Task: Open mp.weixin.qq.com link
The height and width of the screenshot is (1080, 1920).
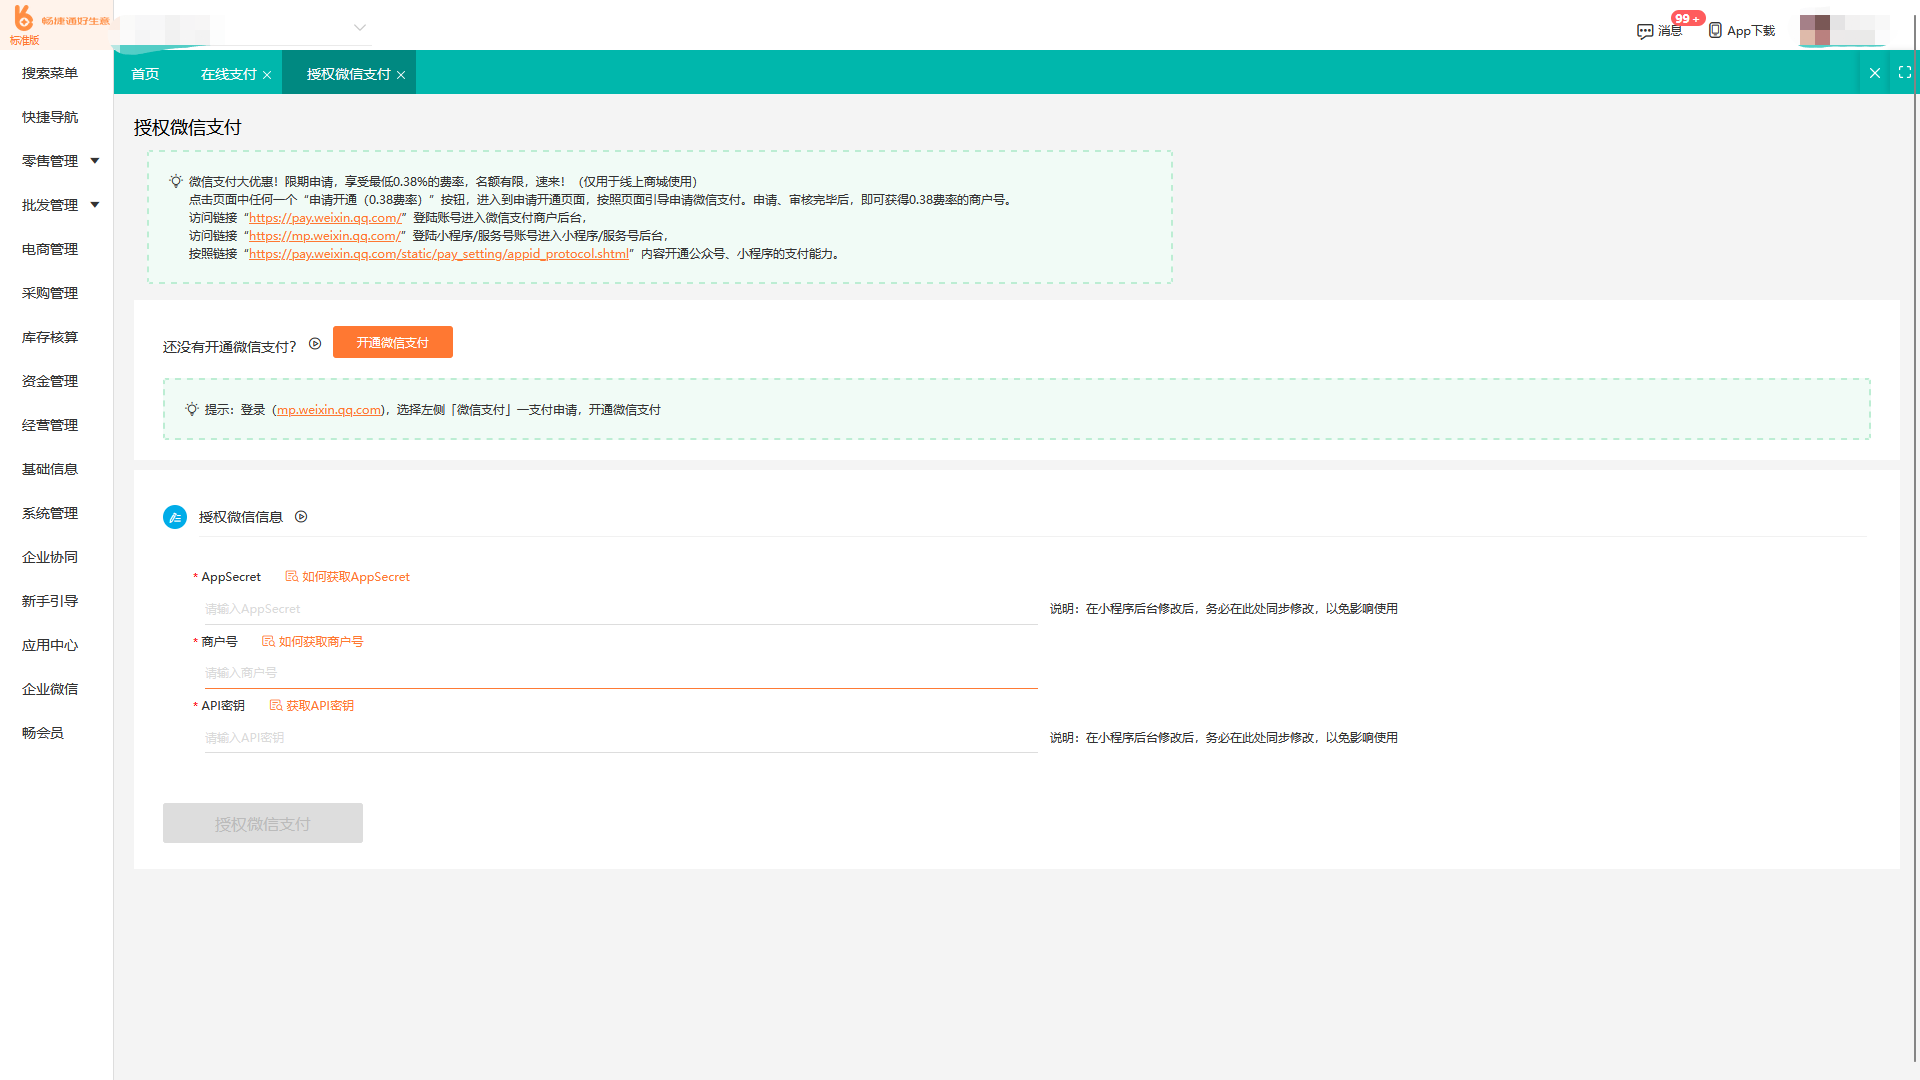Action: (x=328, y=410)
